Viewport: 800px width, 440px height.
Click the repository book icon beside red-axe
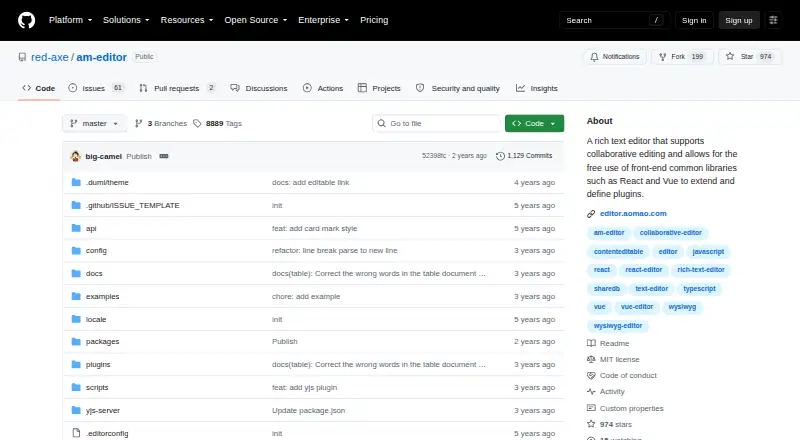[x=22, y=57]
